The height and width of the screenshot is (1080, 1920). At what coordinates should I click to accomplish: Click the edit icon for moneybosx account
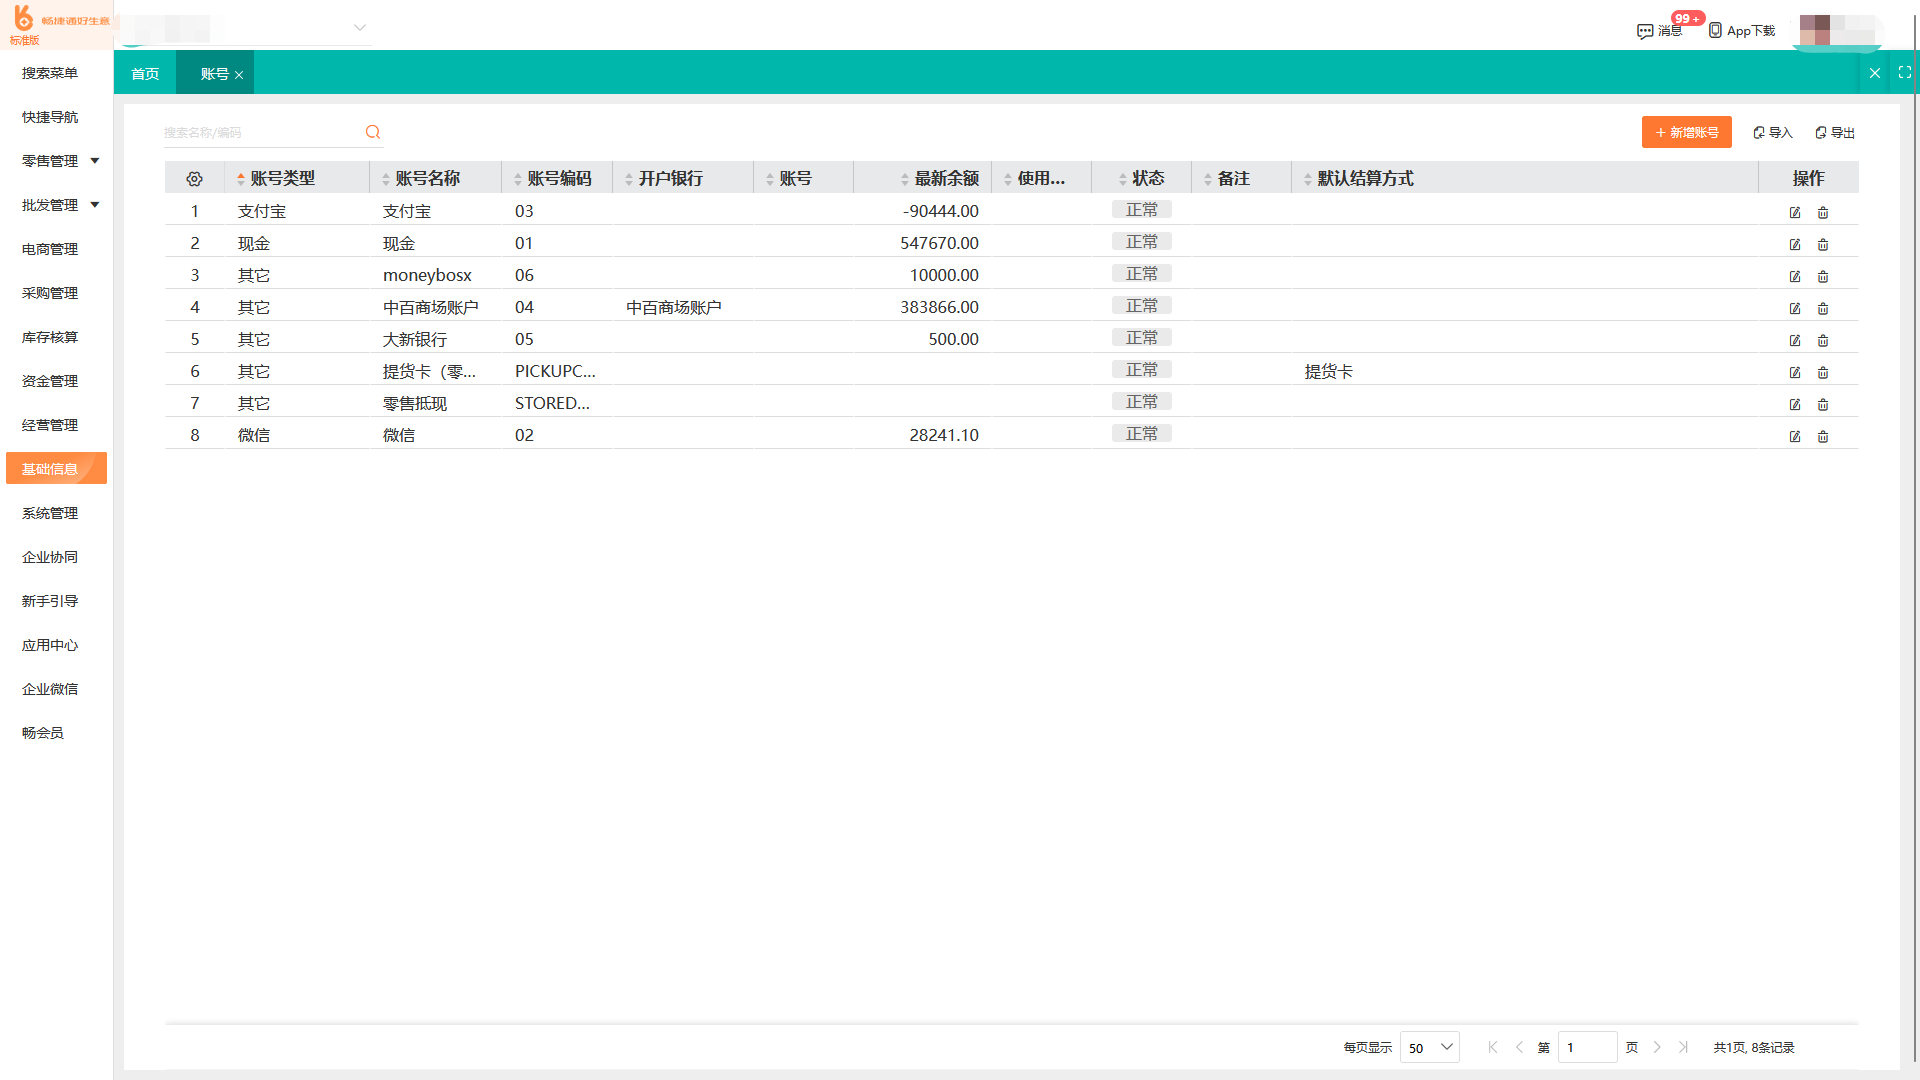(1795, 274)
